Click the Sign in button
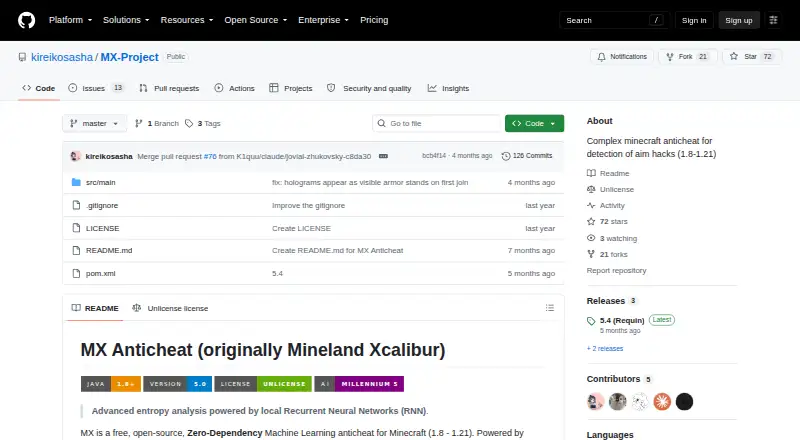 pyautogui.click(x=694, y=20)
